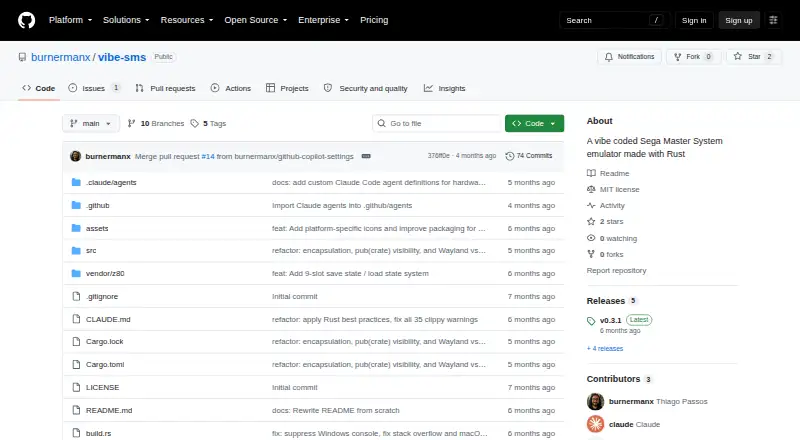This screenshot has height=440, width=800.
Task: Focus the Go to file input
Action: 437,124
